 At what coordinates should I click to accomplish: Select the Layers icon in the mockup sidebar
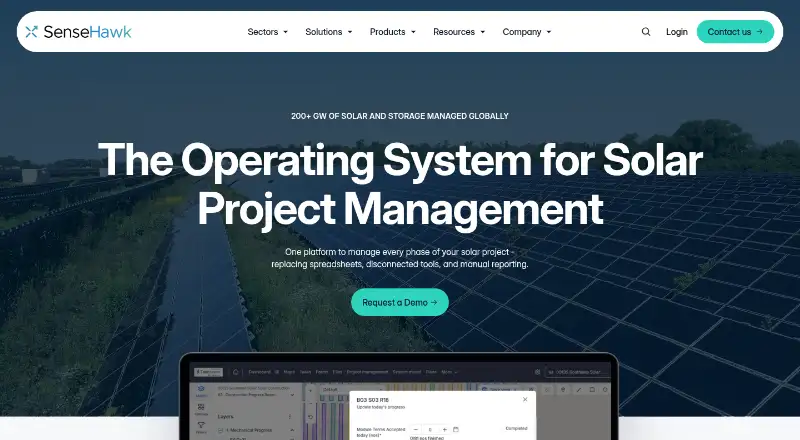(x=201, y=390)
